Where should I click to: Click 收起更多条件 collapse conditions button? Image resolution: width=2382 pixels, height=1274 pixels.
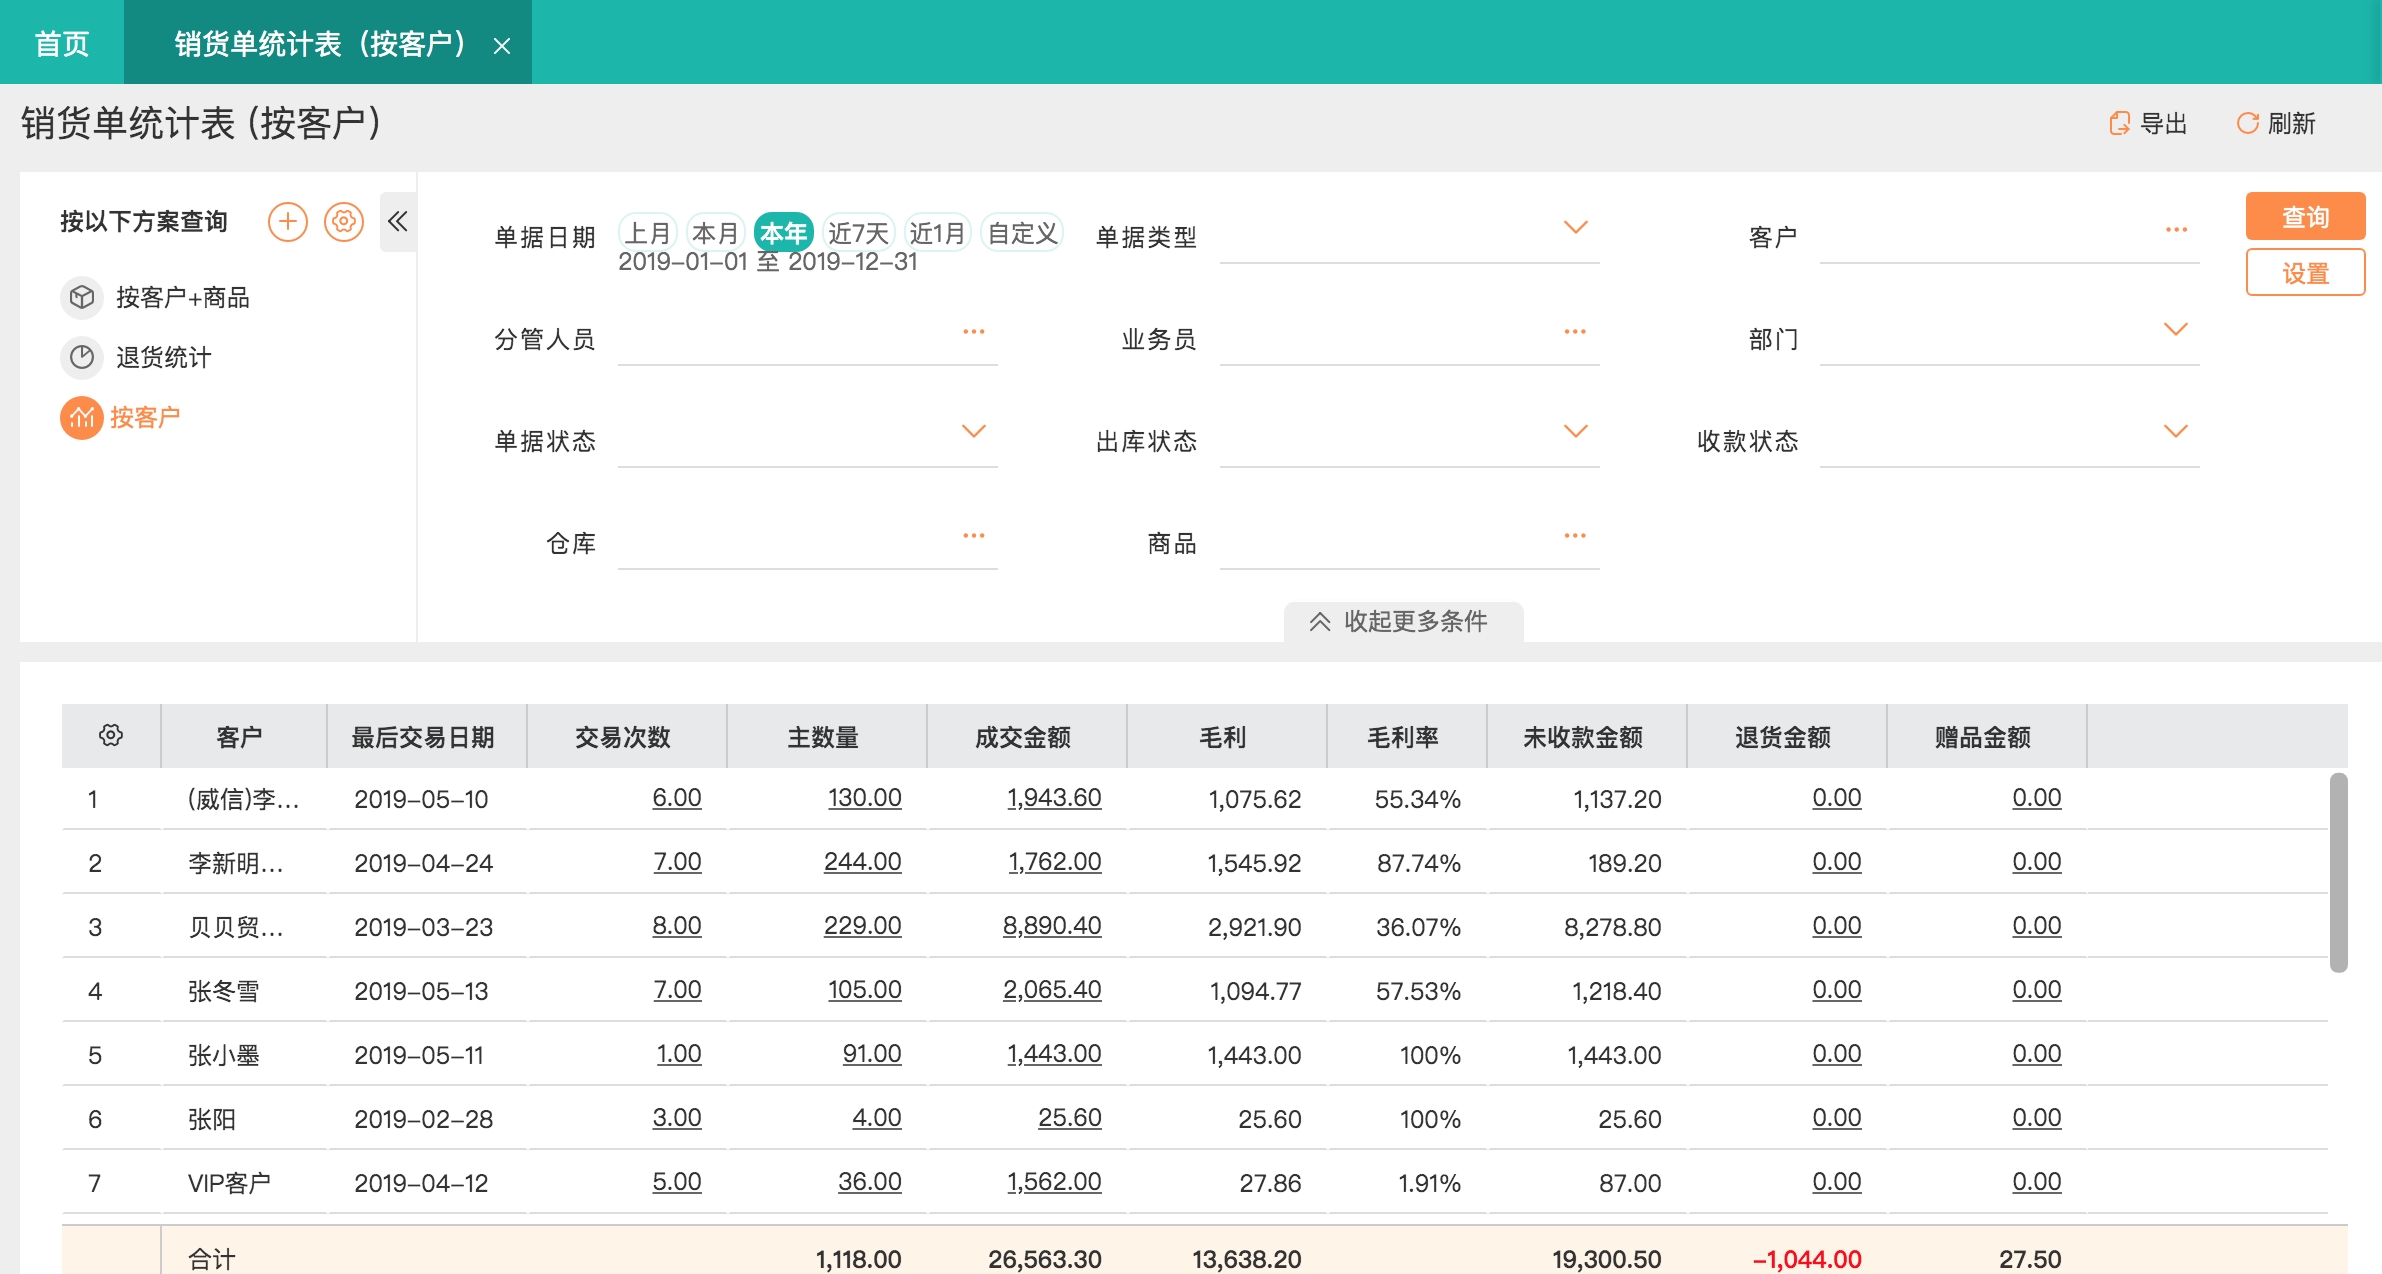tap(1394, 620)
